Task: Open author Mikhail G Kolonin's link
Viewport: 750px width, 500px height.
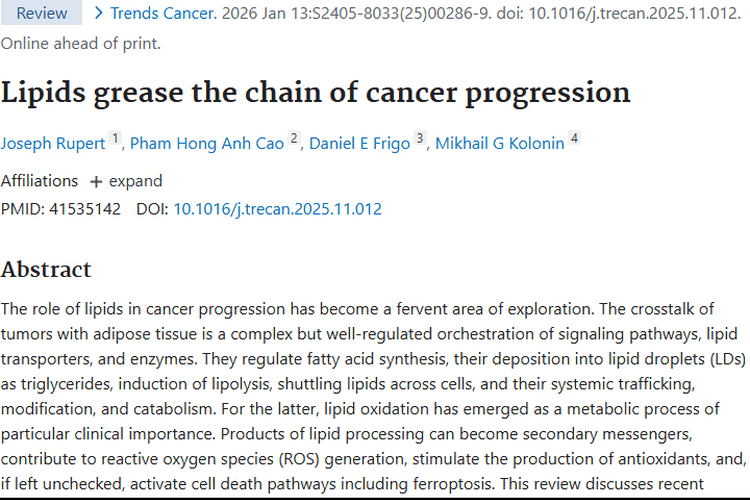Action: click(500, 143)
